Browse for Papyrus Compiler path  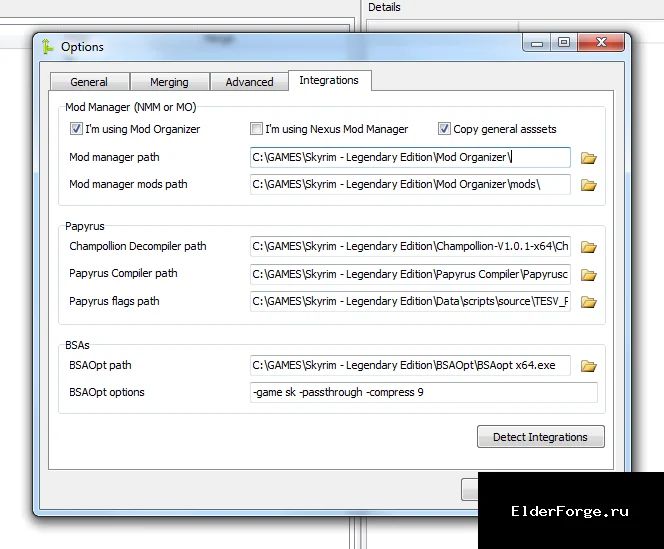[x=588, y=274]
